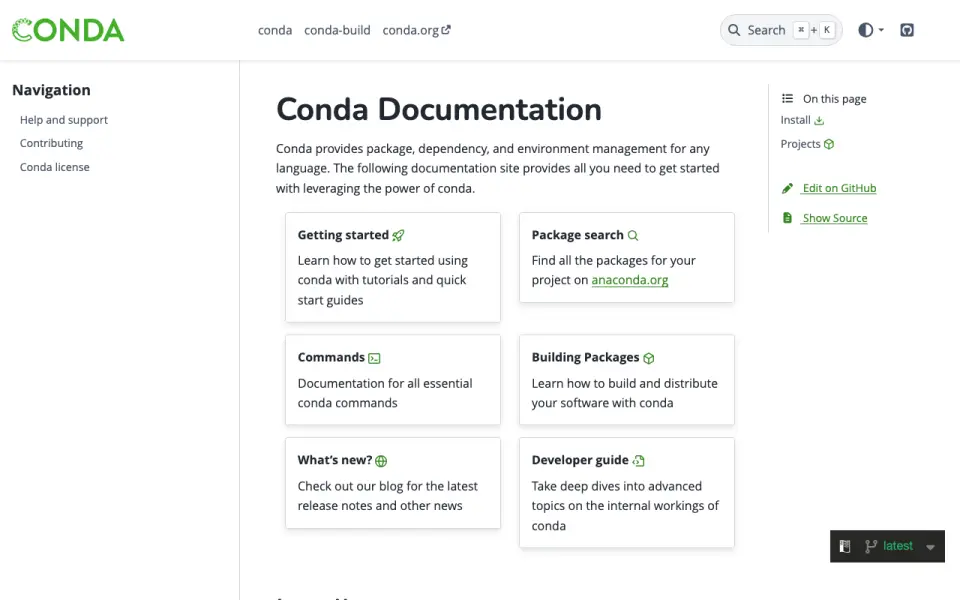The height and width of the screenshot is (600, 960).
Task: Expand the theme switcher dropdown arrow
Action: [882, 30]
